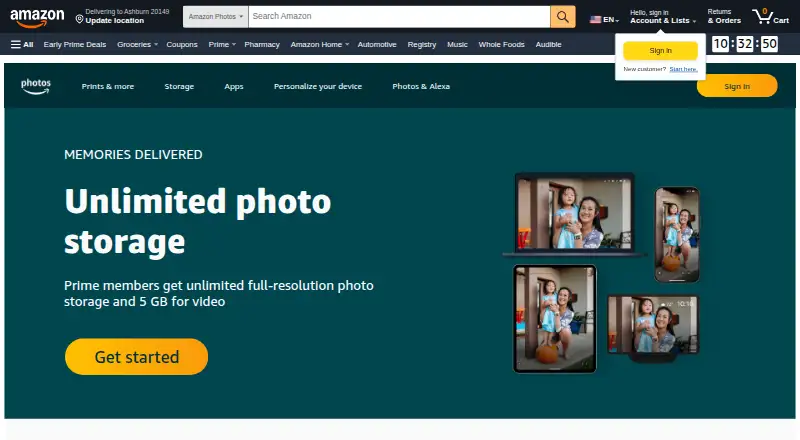
Task: Click the Amazon logo
Action: click(37, 17)
